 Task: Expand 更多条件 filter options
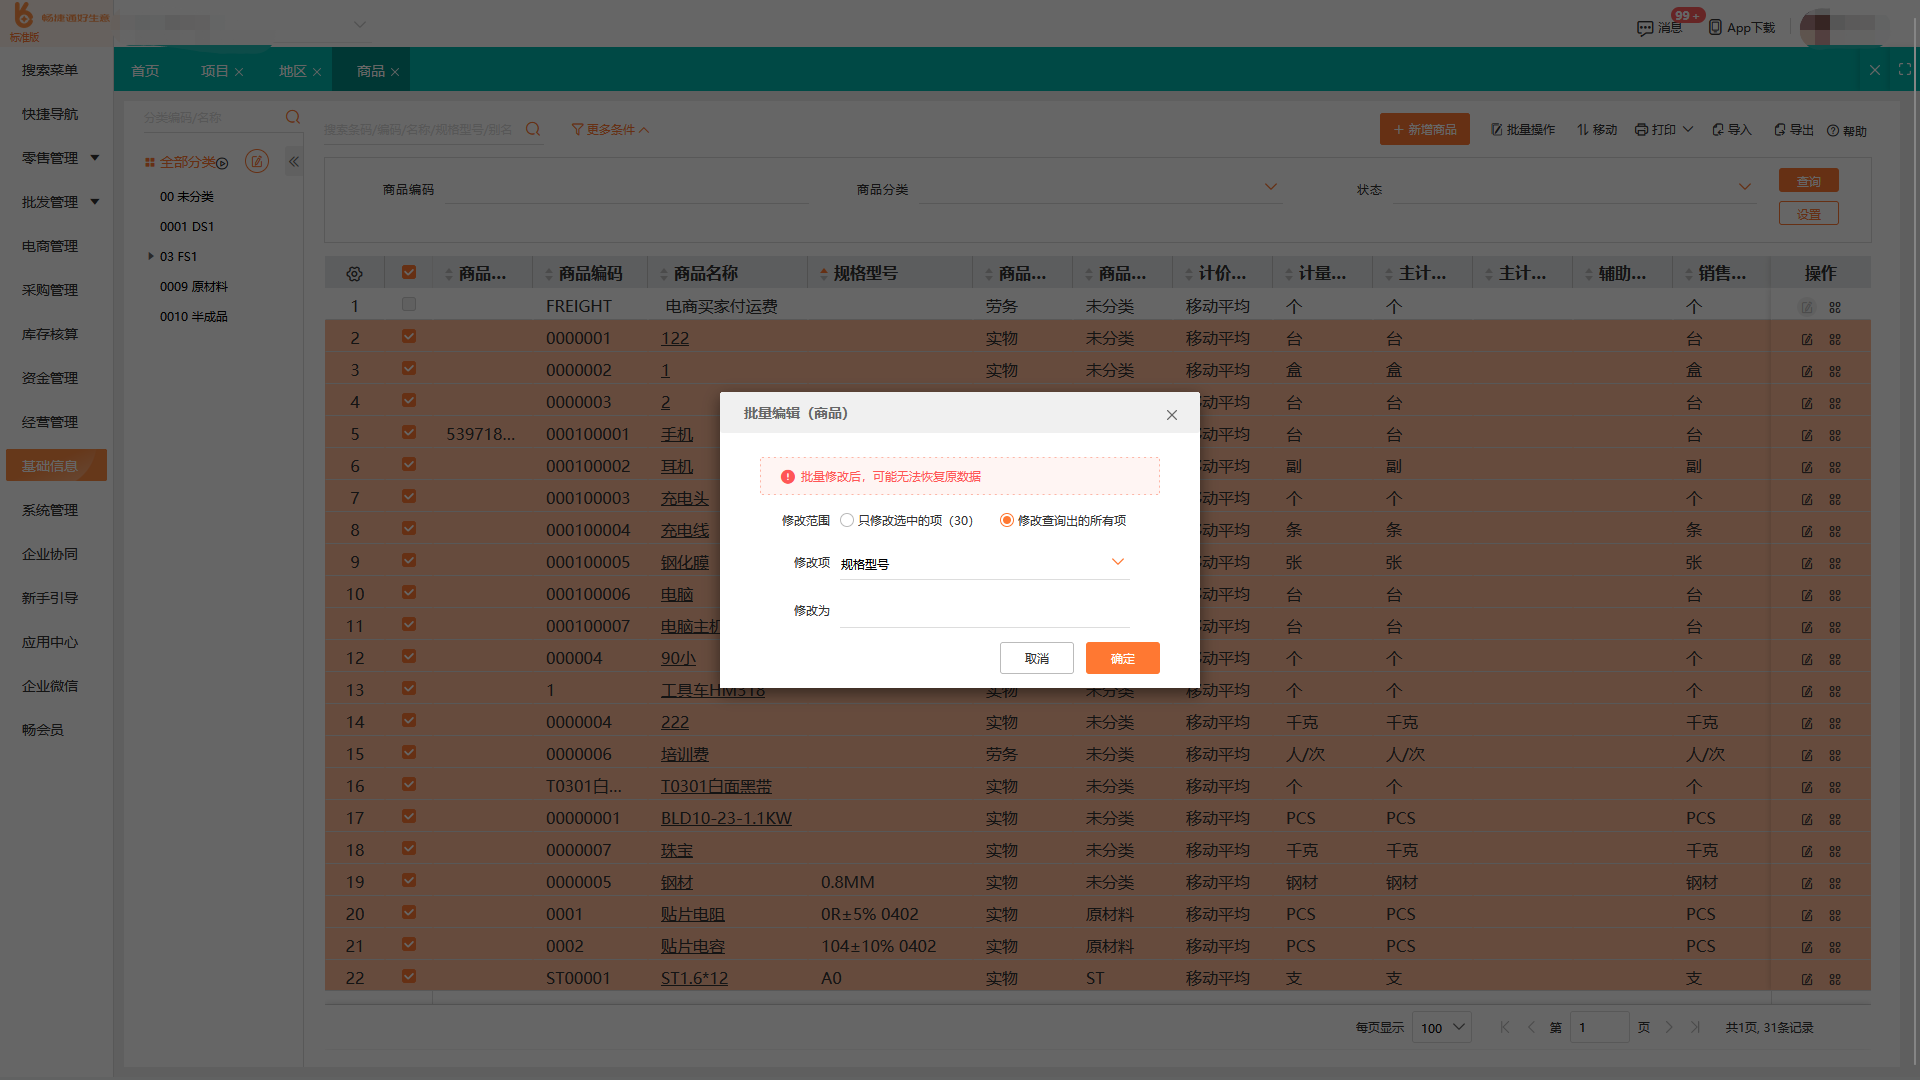click(608, 128)
